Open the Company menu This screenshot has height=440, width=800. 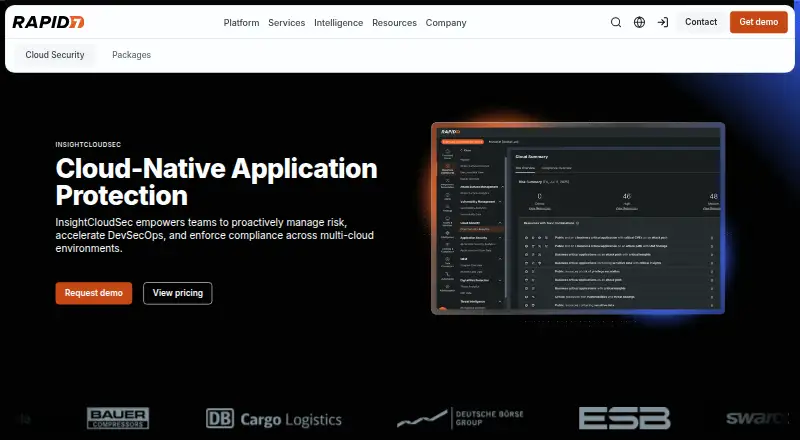446,23
